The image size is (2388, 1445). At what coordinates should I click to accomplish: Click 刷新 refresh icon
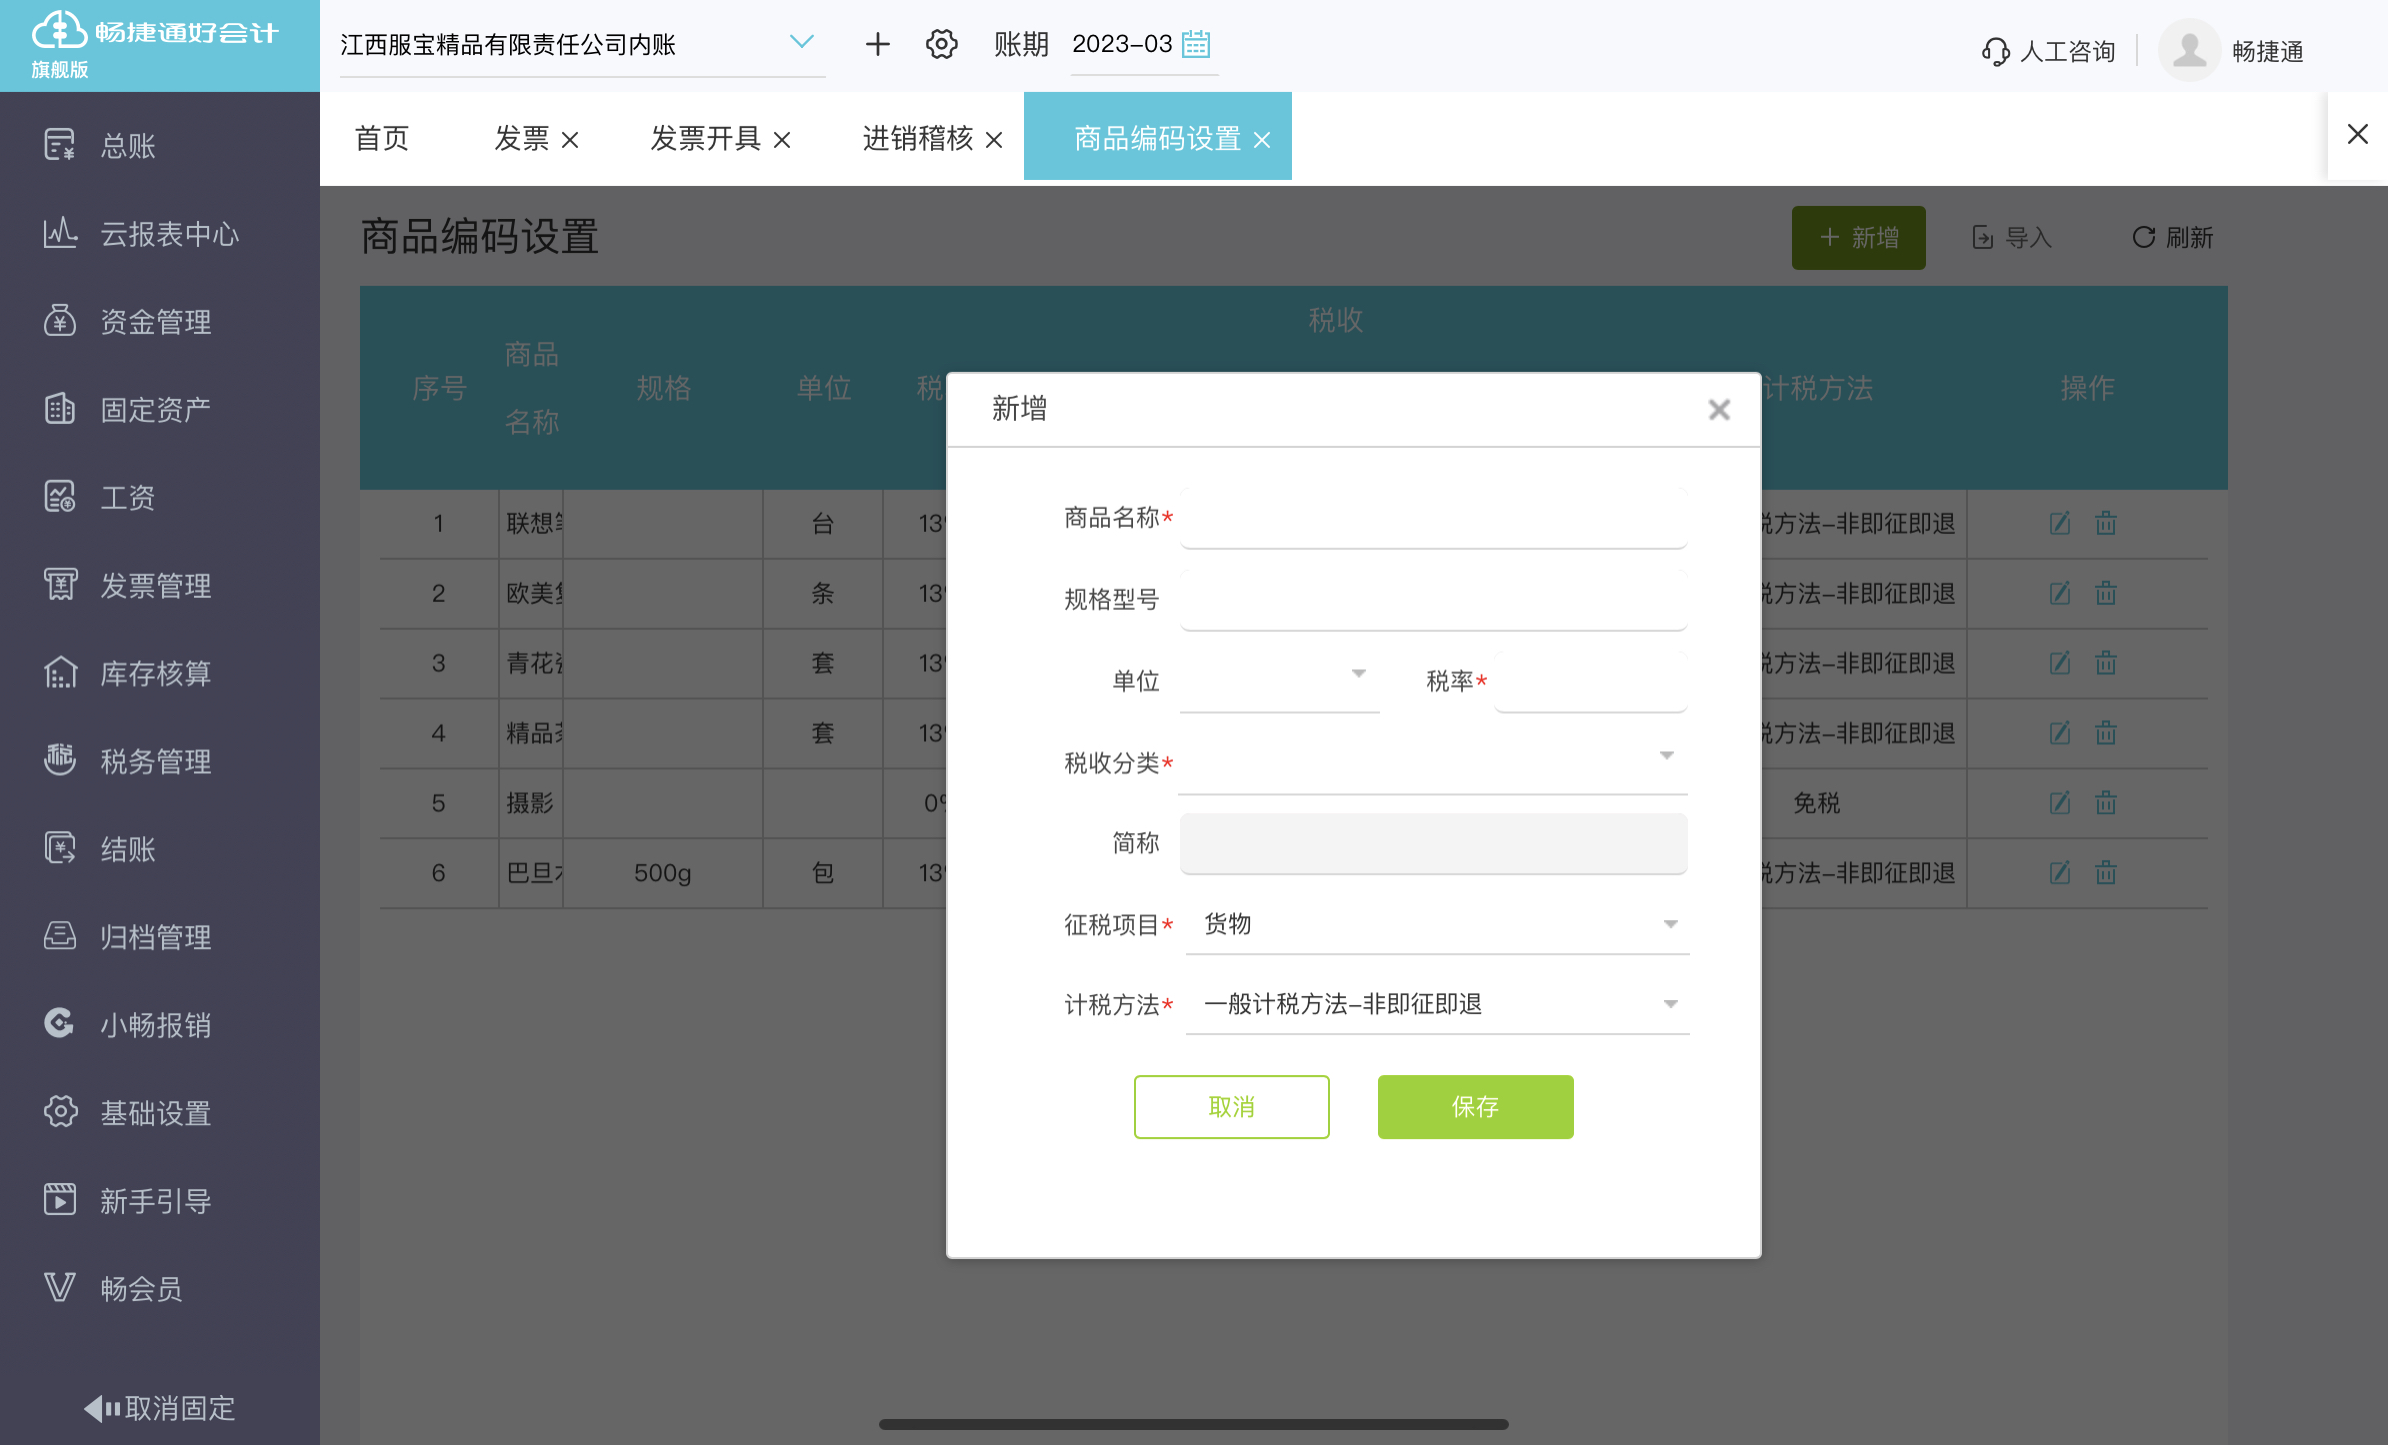point(2144,237)
